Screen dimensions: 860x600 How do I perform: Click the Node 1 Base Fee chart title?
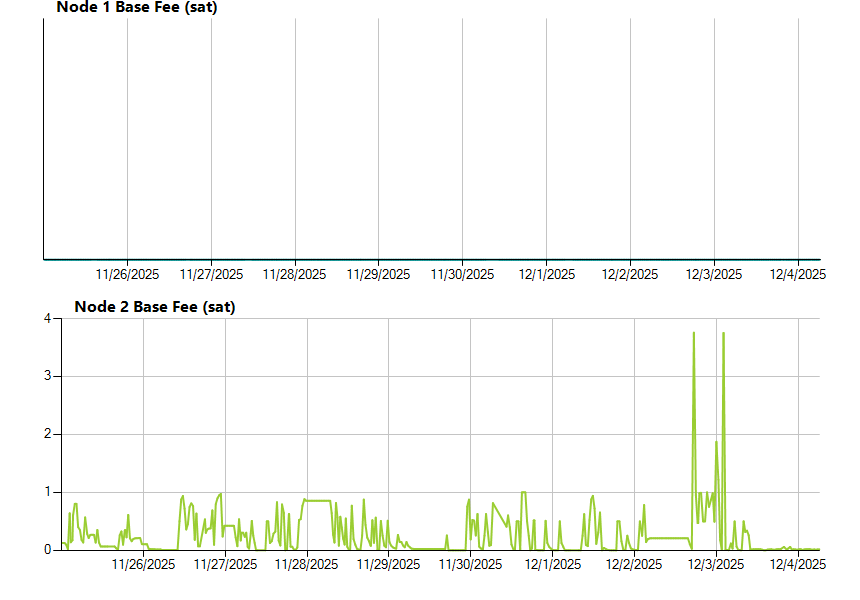tap(137, 8)
